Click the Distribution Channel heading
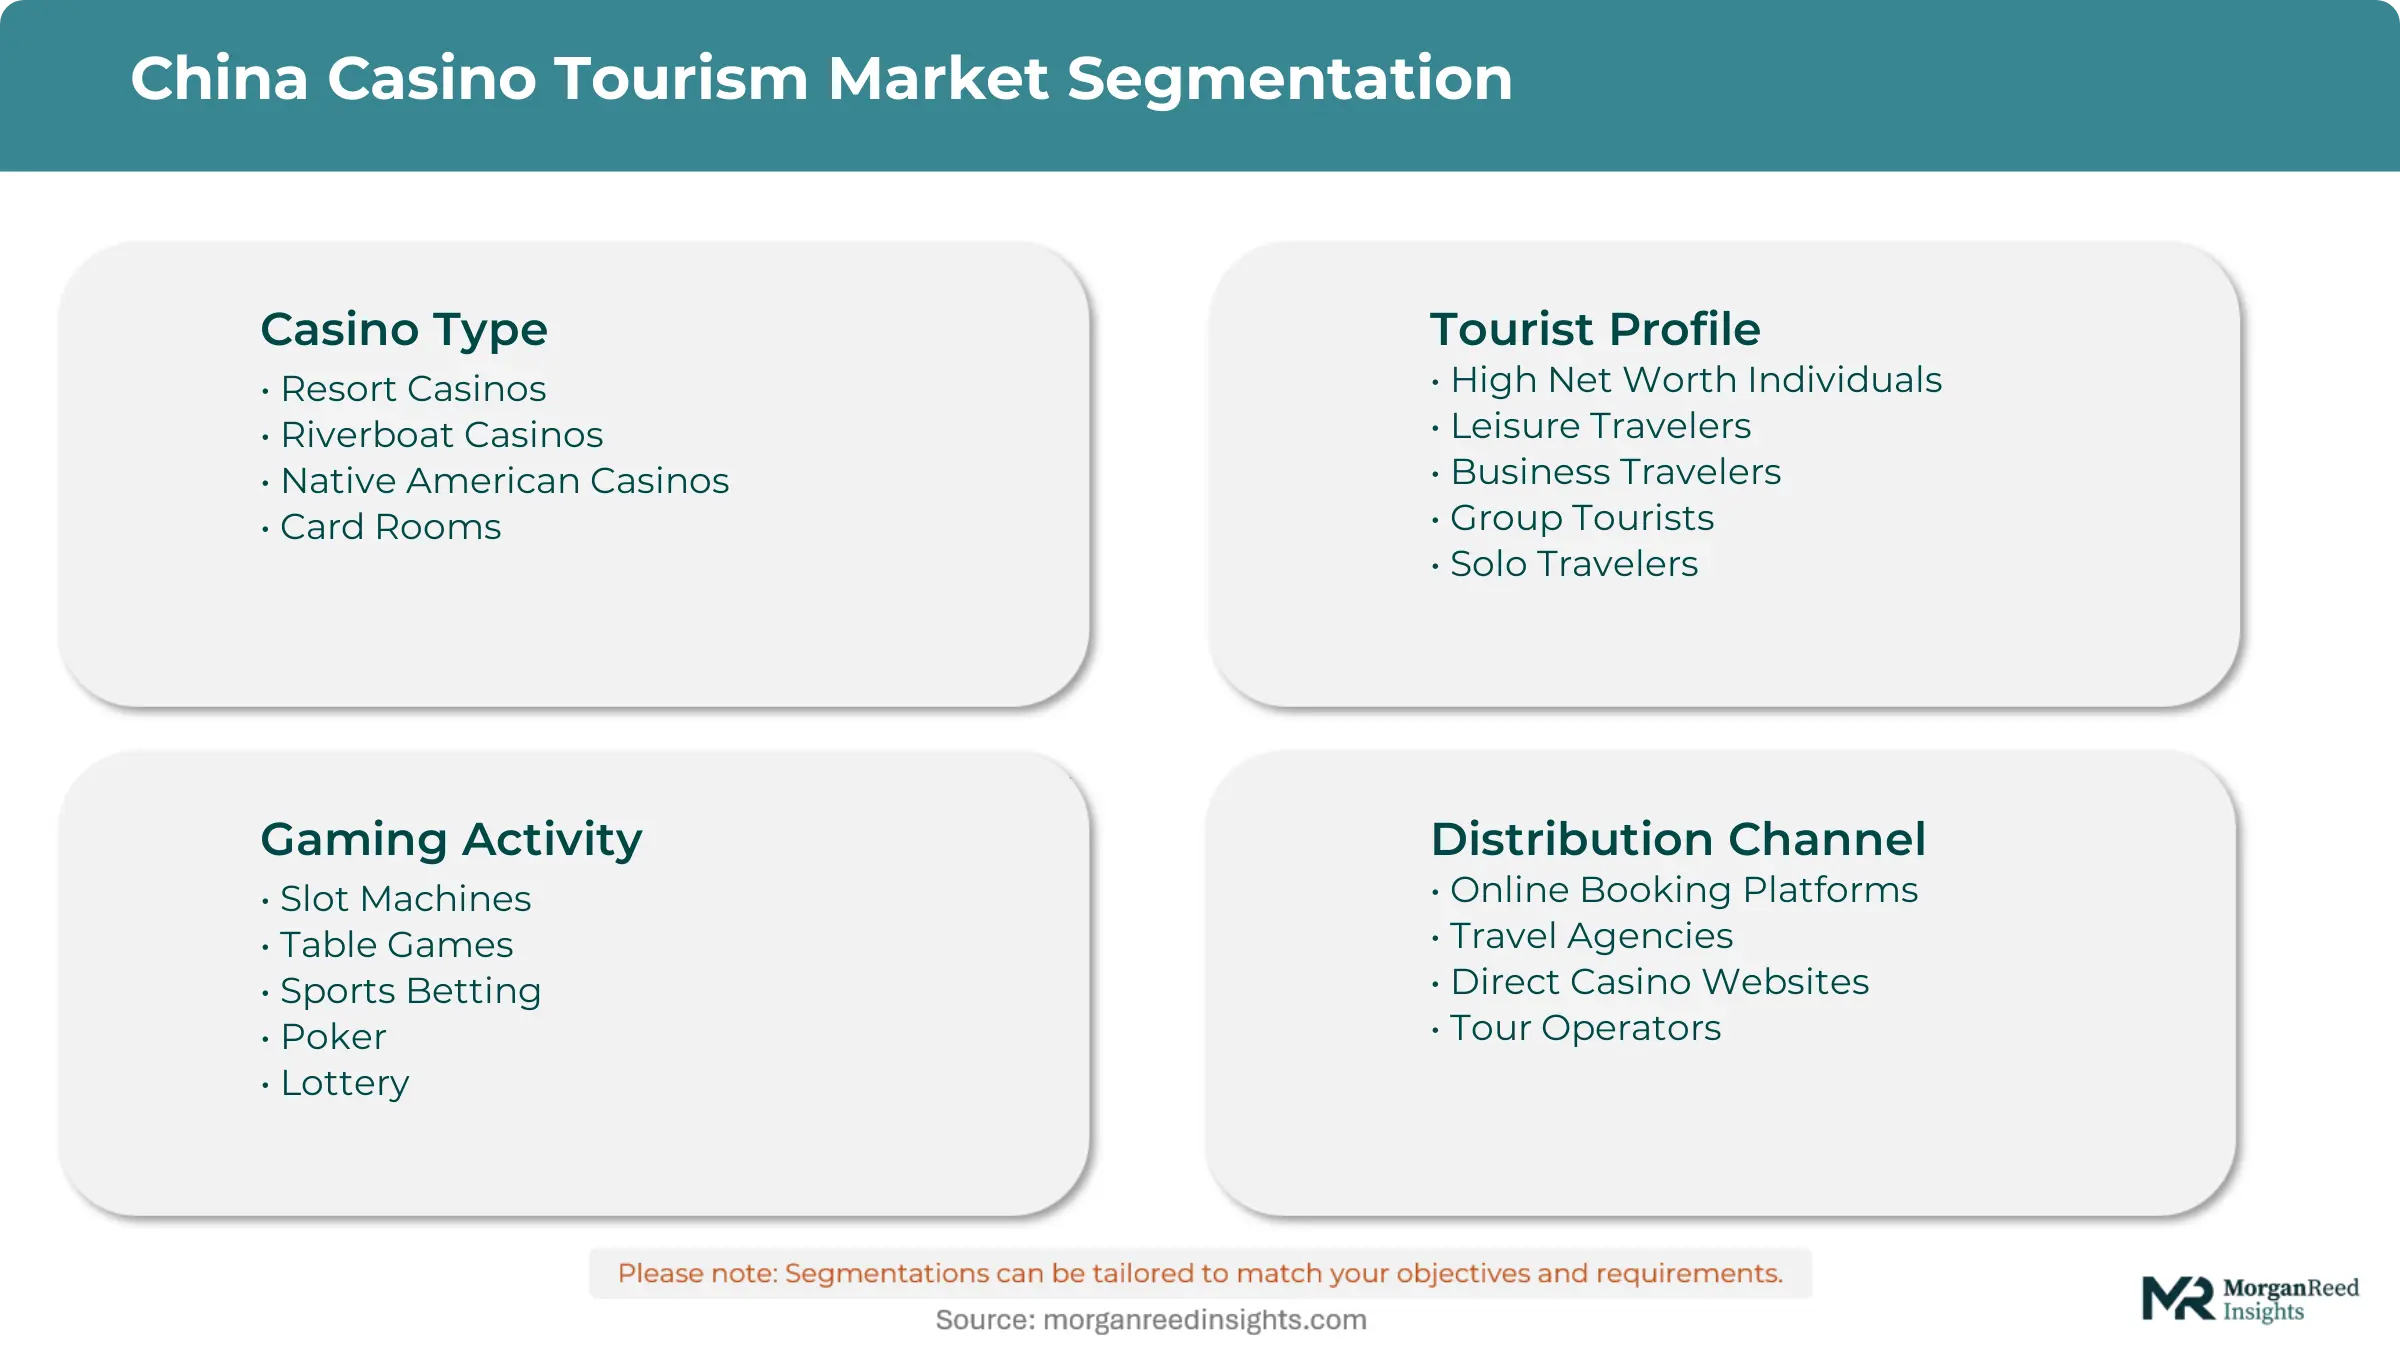 click(1678, 839)
